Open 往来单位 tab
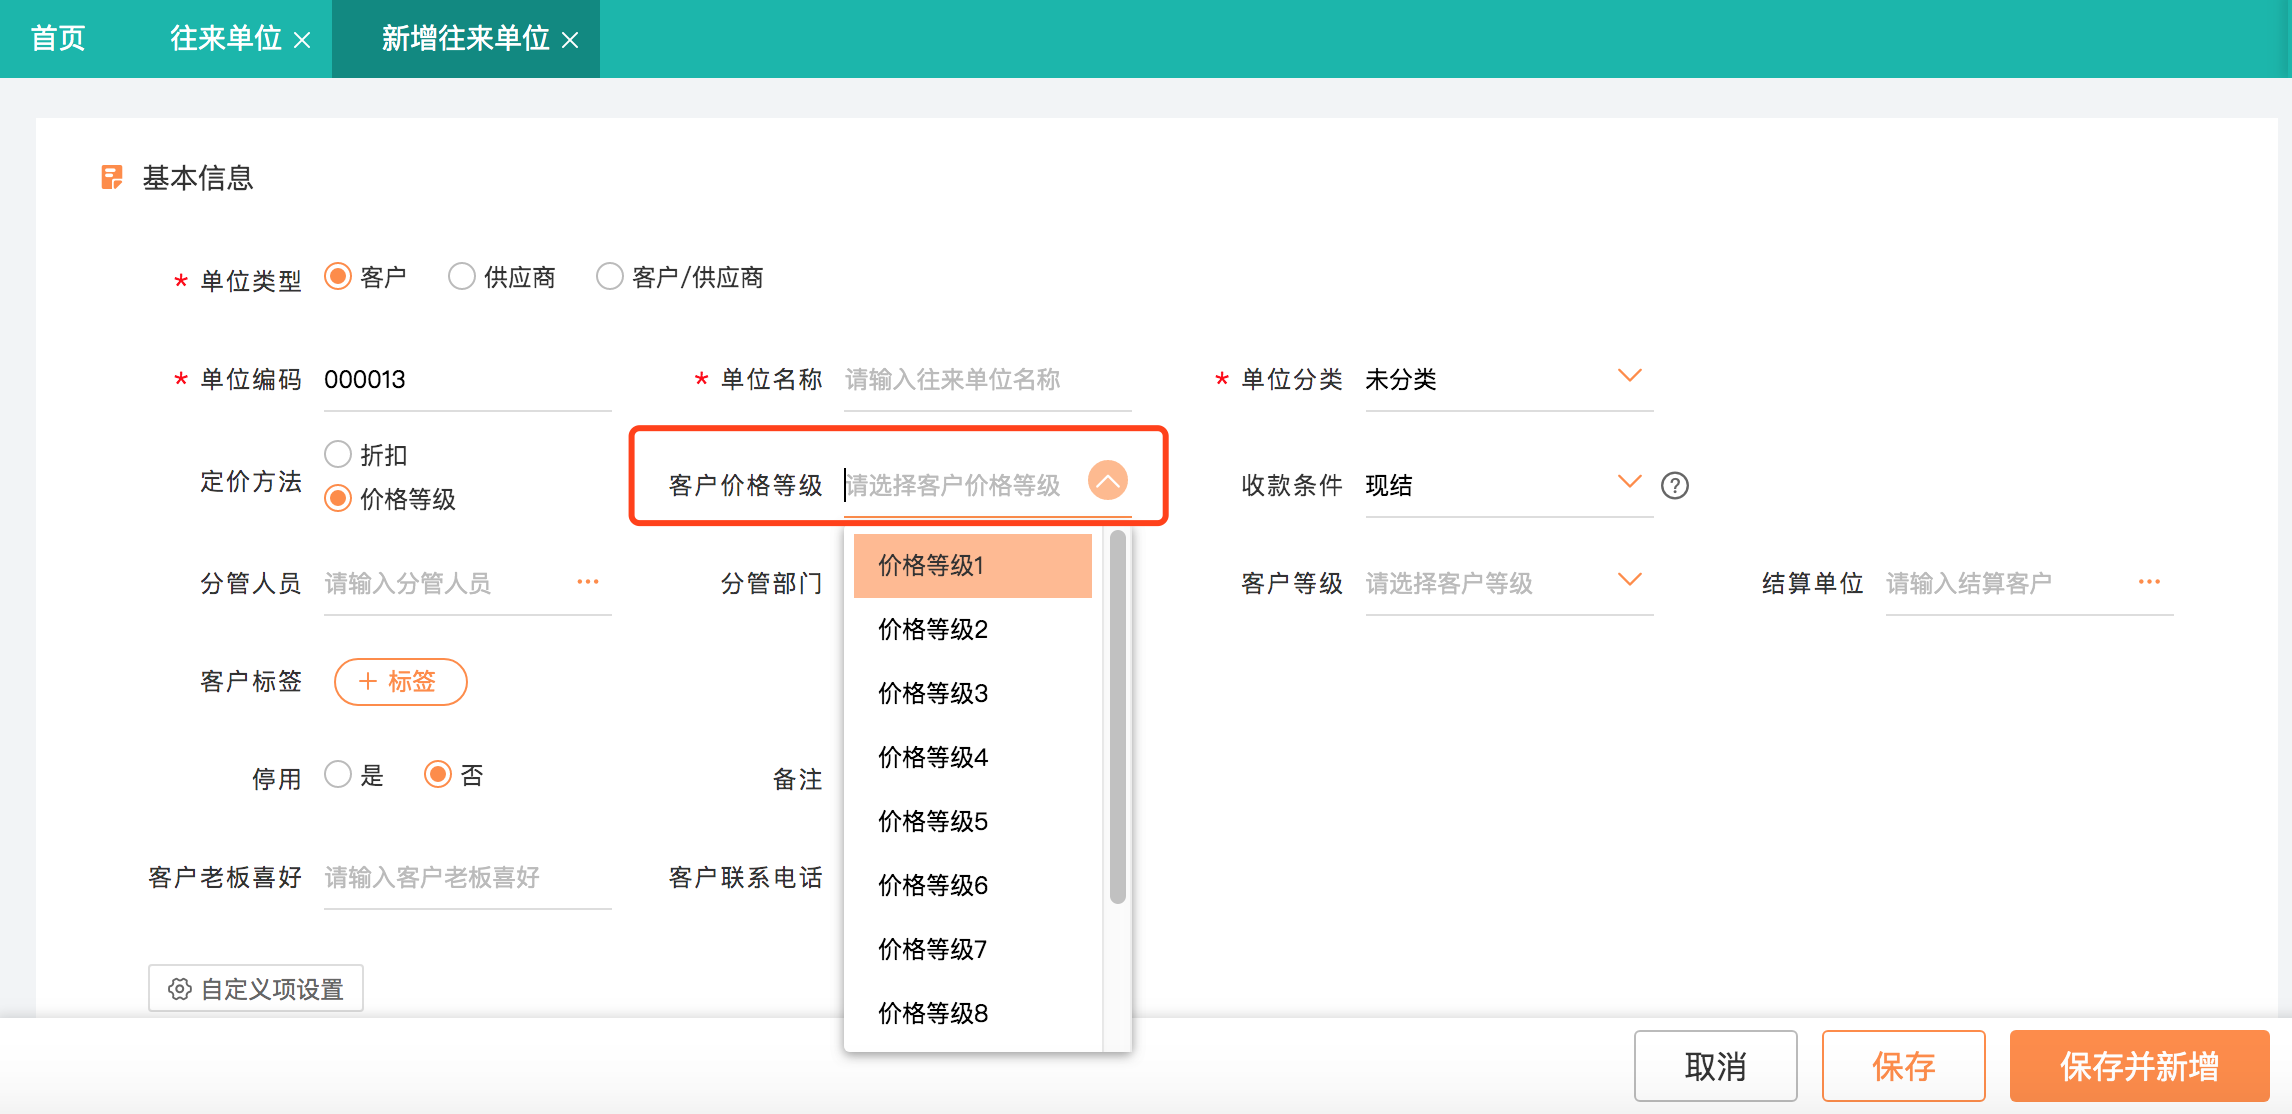The height and width of the screenshot is (1114, 2292). click(x=227, y=39)
